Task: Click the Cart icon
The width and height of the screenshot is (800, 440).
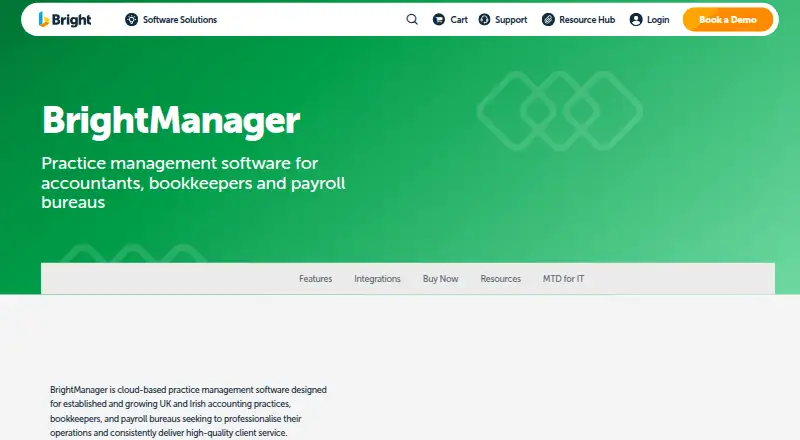Action: click(439, 19)
